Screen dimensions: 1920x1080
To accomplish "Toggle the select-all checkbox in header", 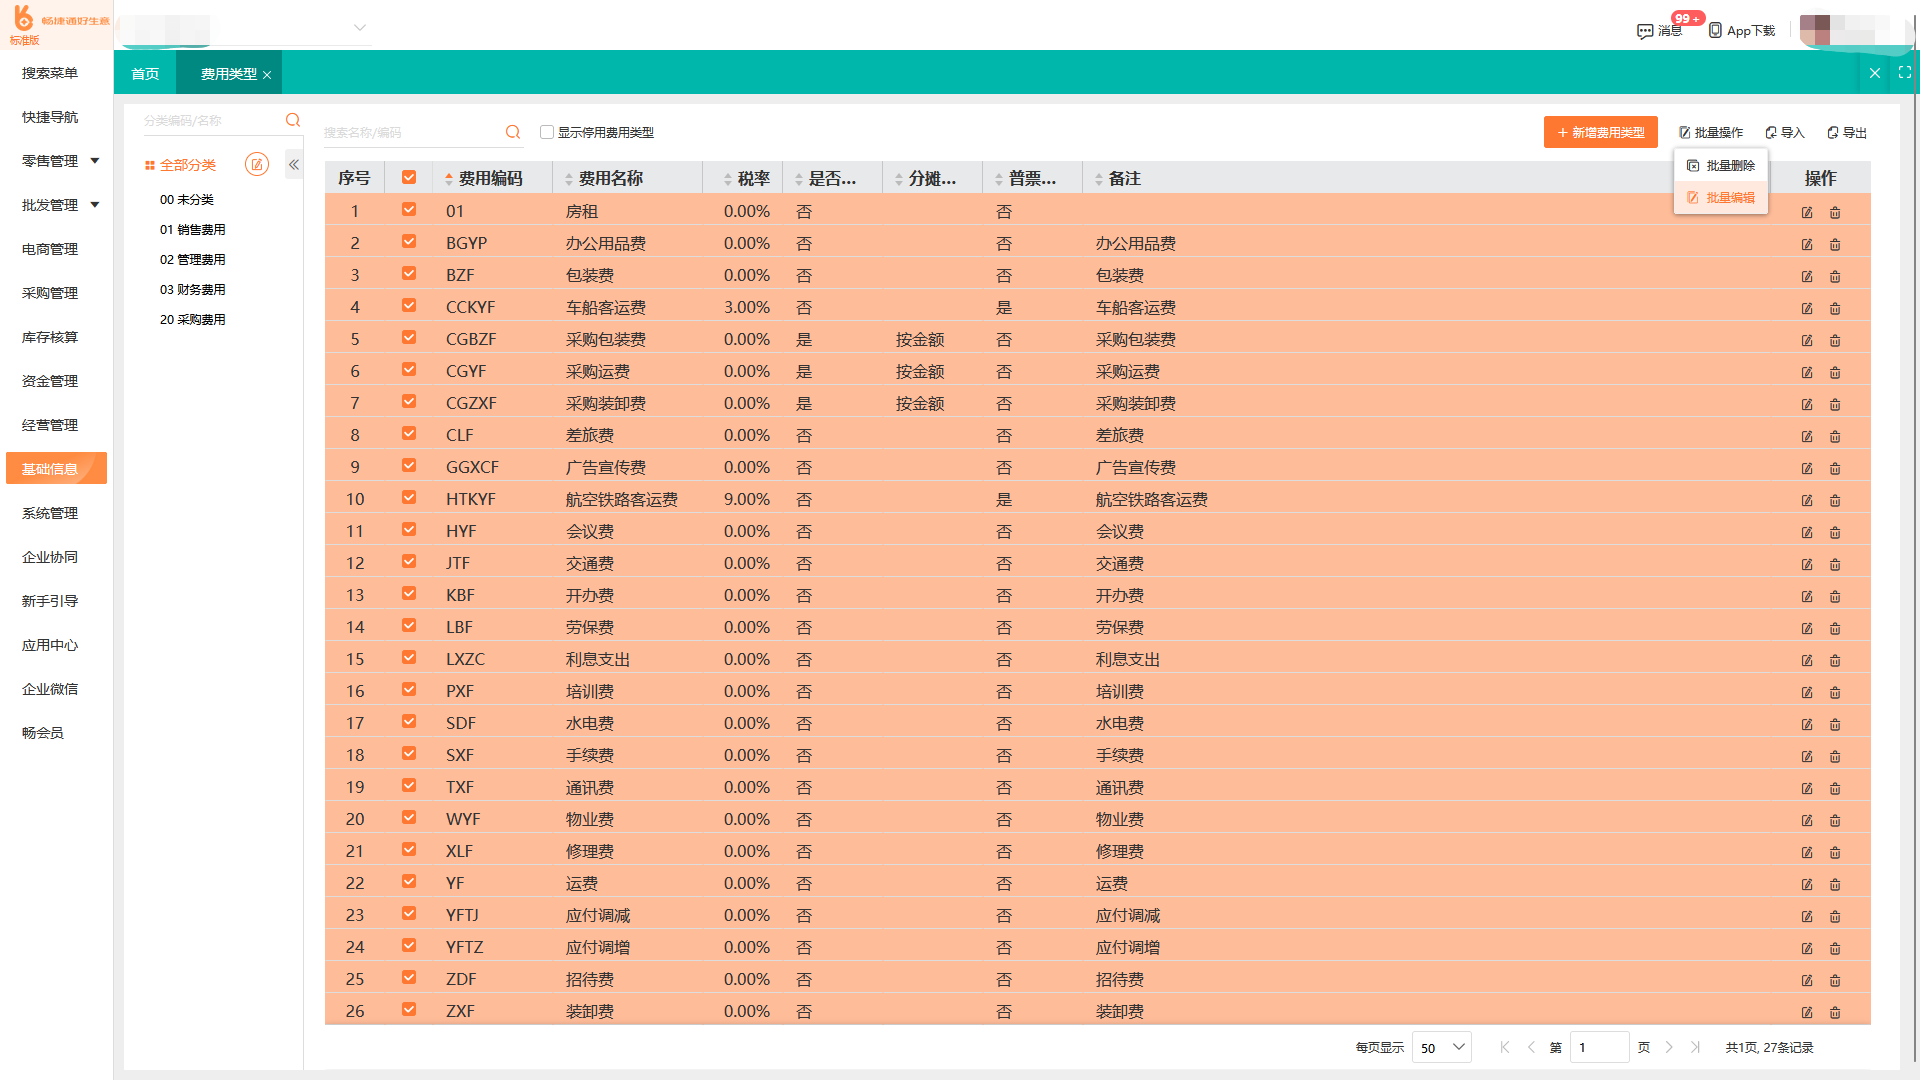I will pyautogui.click(x=409, y=177).
